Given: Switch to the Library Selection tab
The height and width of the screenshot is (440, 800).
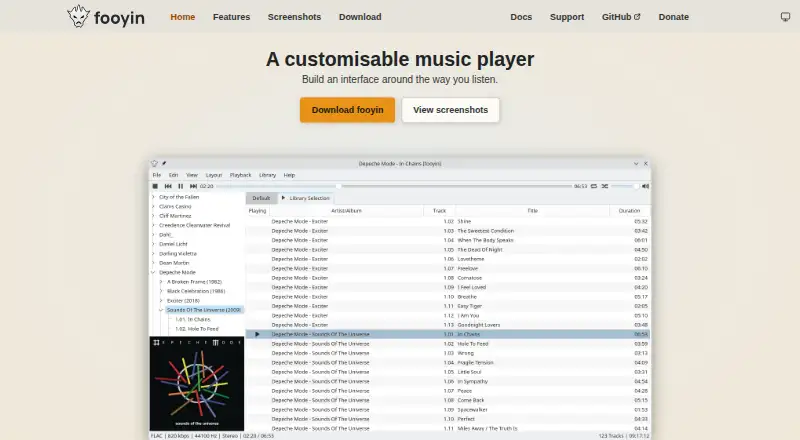Looking at the screenshot, I should tap(306, 198).
